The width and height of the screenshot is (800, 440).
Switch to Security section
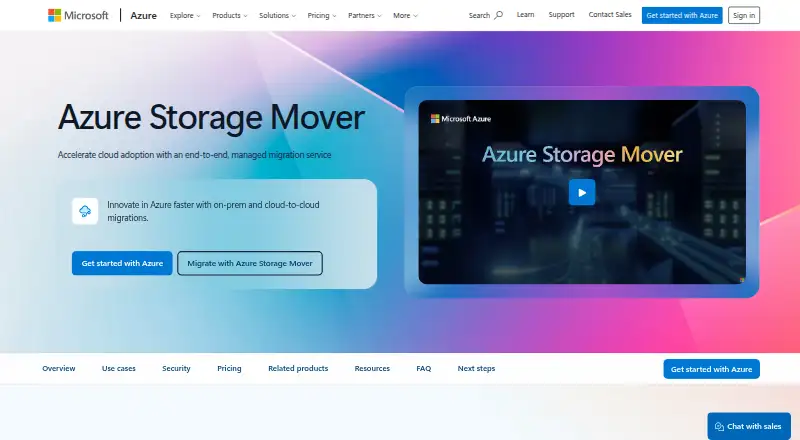coord(176,368)
